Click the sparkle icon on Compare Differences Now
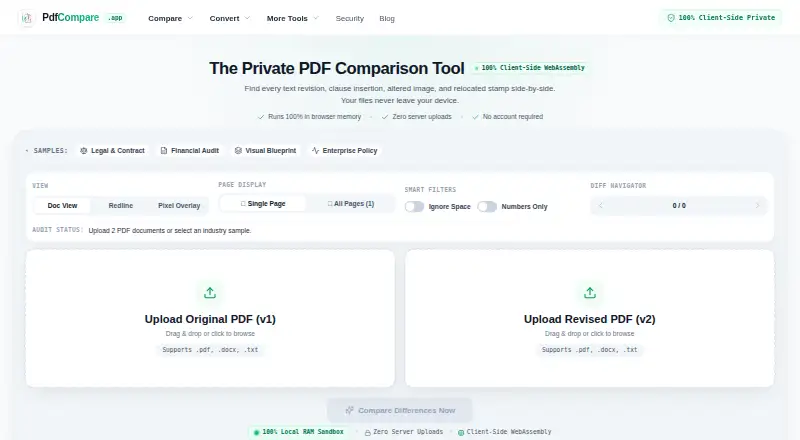 (x=349, y=410)
